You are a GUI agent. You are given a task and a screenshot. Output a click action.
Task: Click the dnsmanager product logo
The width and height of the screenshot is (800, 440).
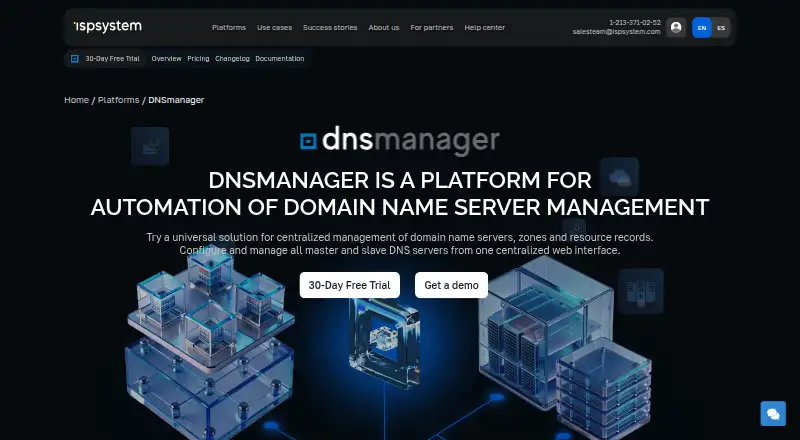point(400,140)
